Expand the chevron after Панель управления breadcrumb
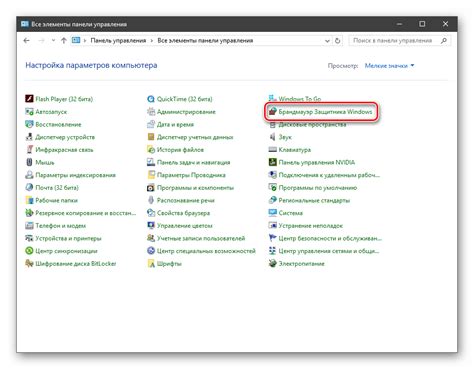 (152, 41)
